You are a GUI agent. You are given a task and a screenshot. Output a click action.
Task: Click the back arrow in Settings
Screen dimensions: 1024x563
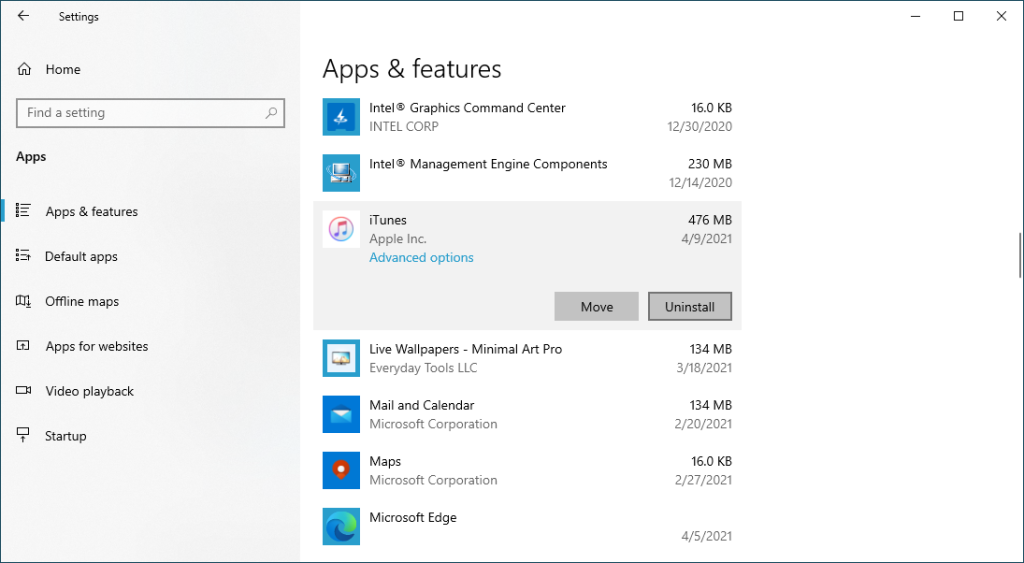point(24,16)
